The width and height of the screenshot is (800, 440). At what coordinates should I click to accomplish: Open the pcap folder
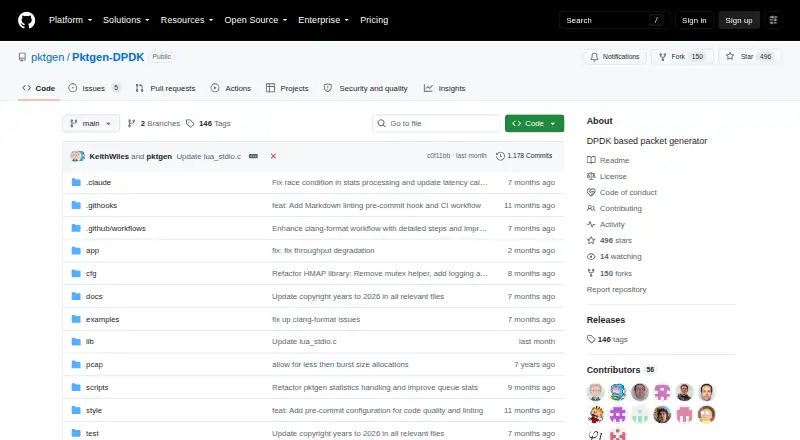pyautogui.click(x=94, y=364)
